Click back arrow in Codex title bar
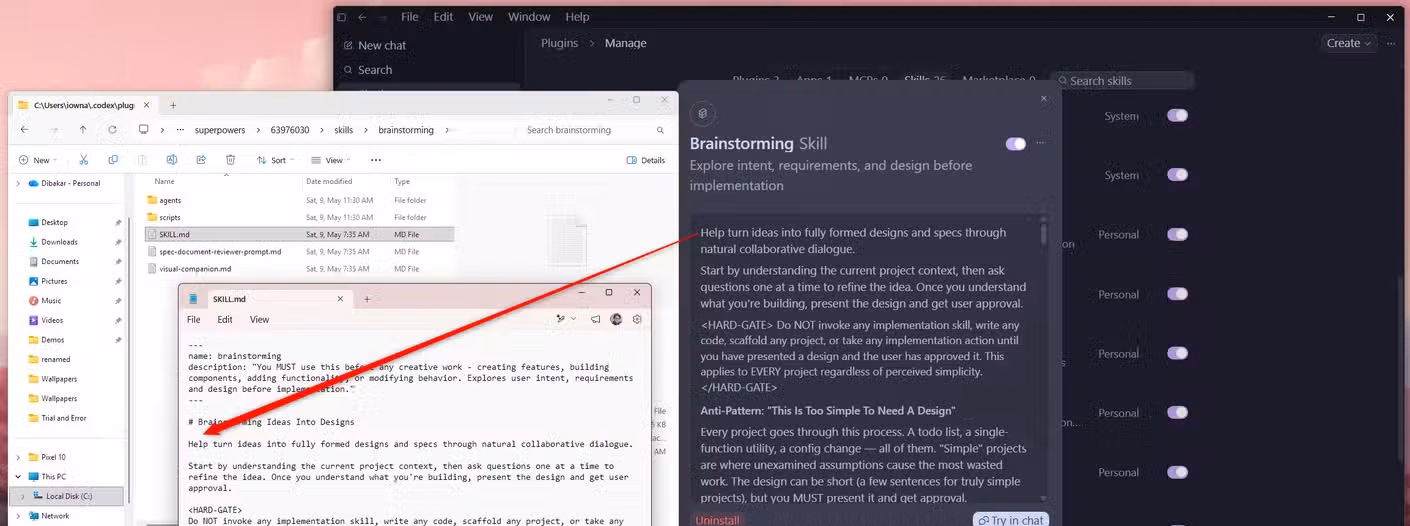Image resolution: width=1410 pixels, height=526 pixels. point(362,17)
